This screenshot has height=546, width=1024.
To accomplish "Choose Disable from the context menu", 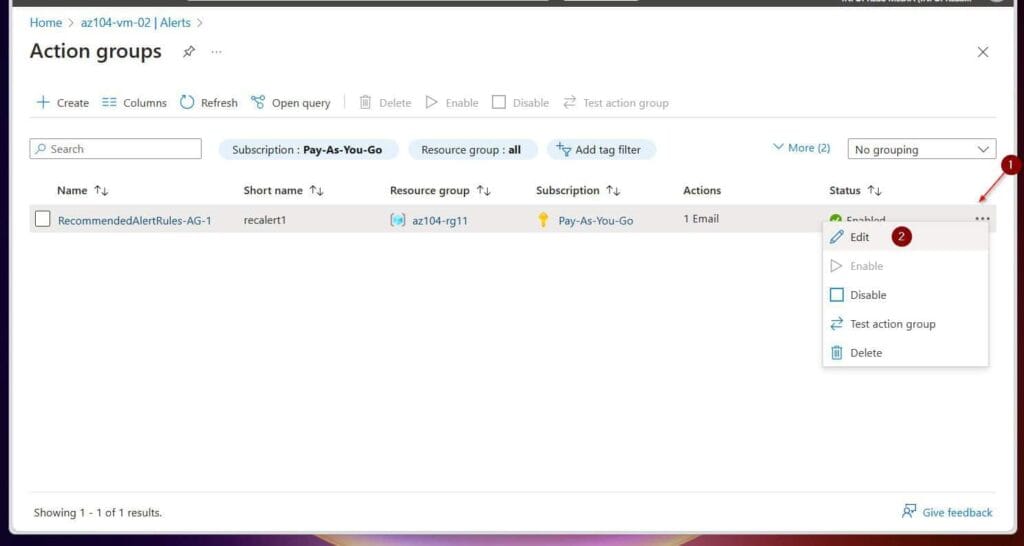I will (x=905, y=295).
